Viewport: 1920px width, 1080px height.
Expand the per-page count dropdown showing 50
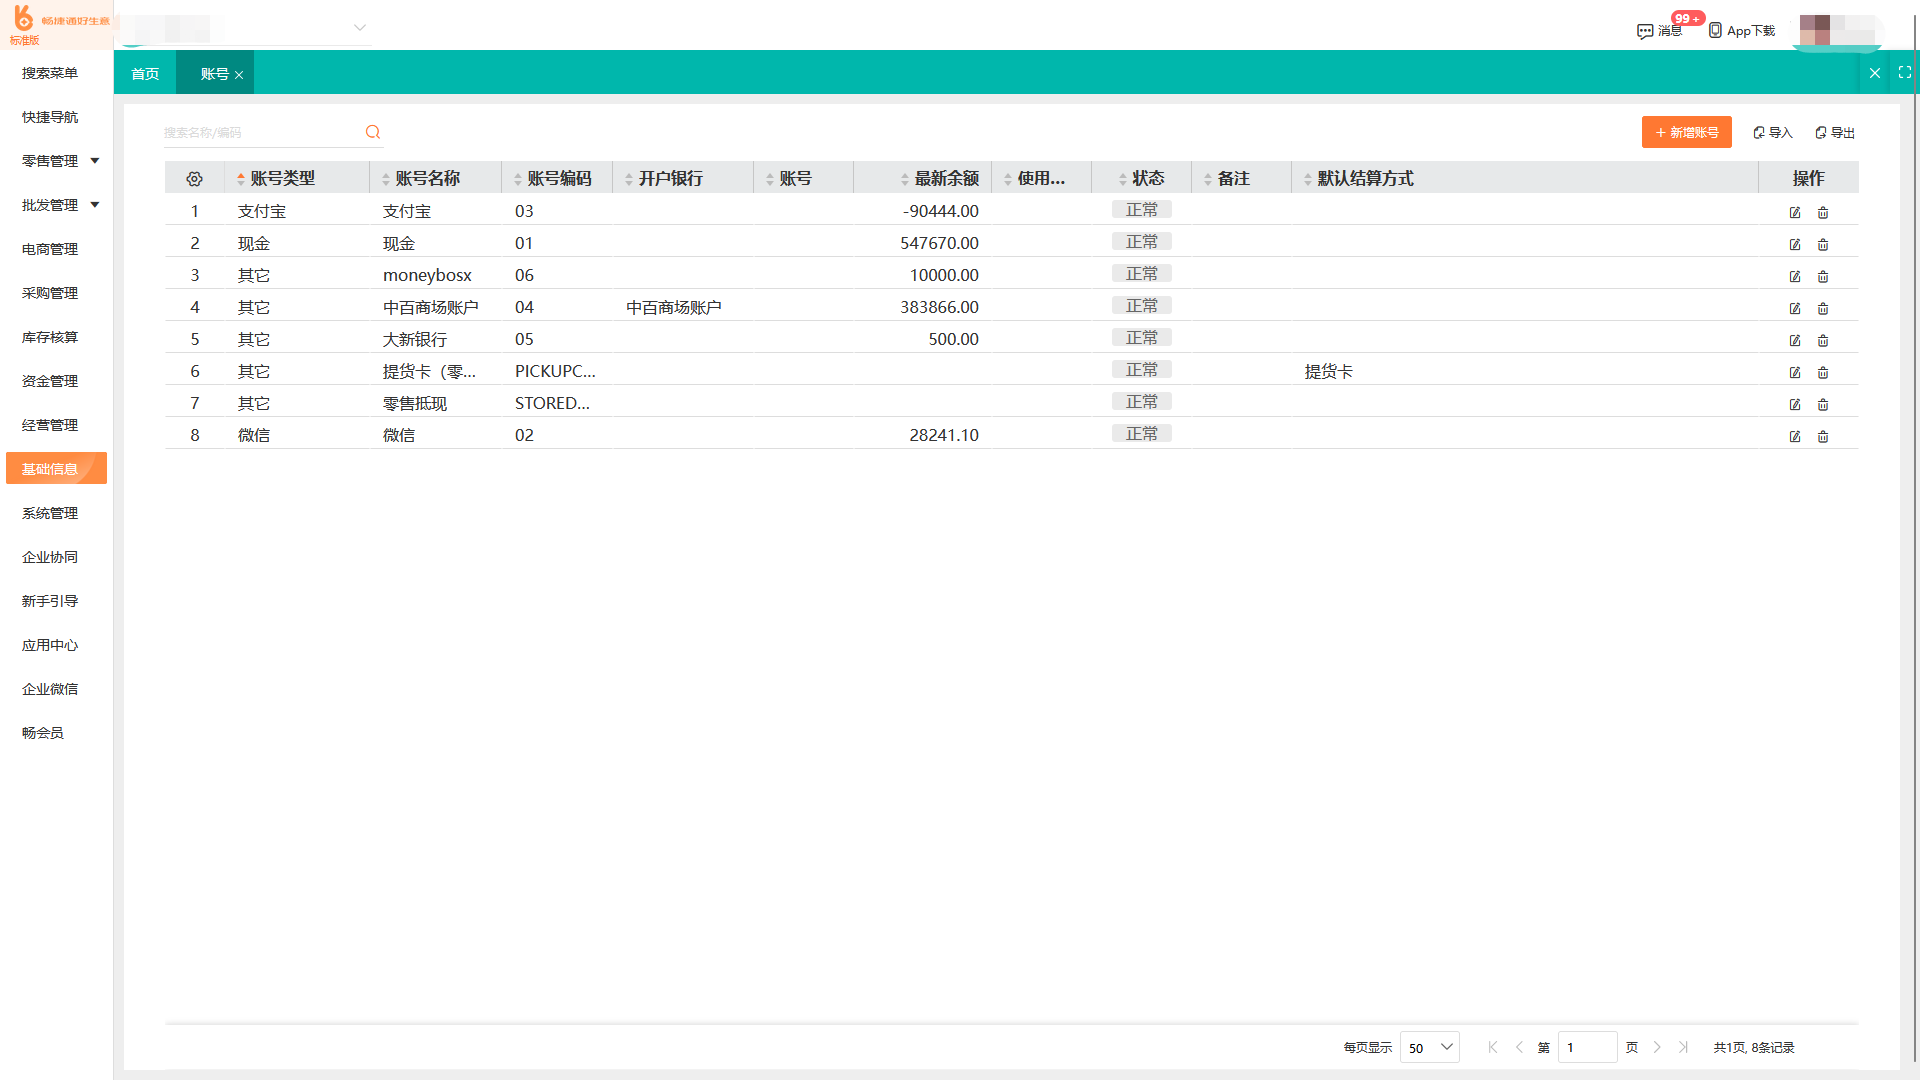tap(1428, 1047)
